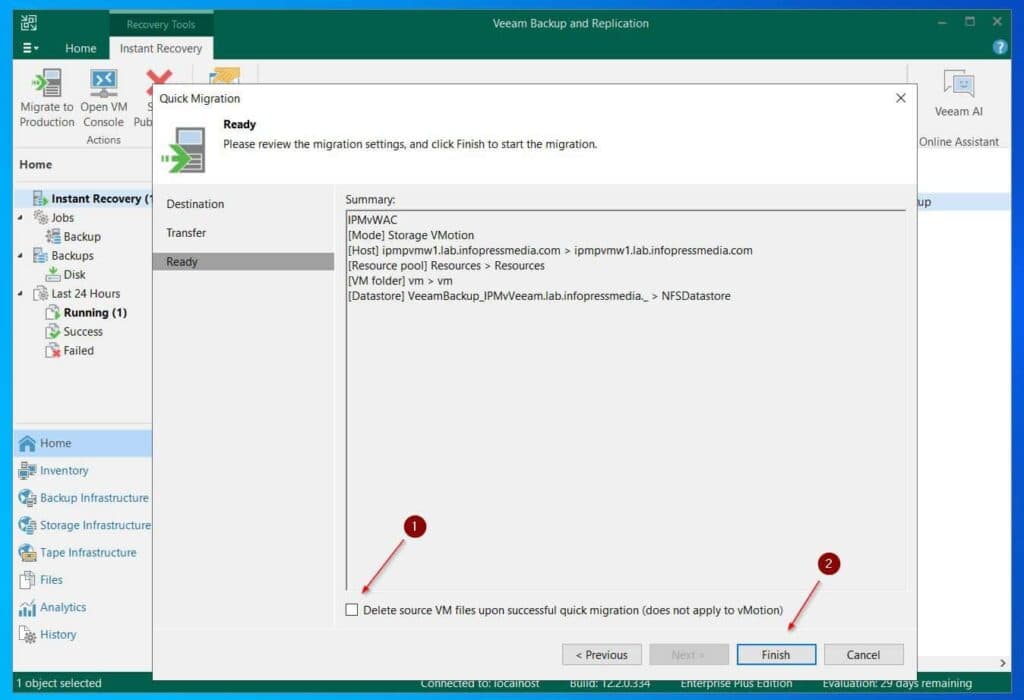Screen dimensions: 1024x700
Task: Click the 1 object selected status
Action: click(x=59, y=683)
